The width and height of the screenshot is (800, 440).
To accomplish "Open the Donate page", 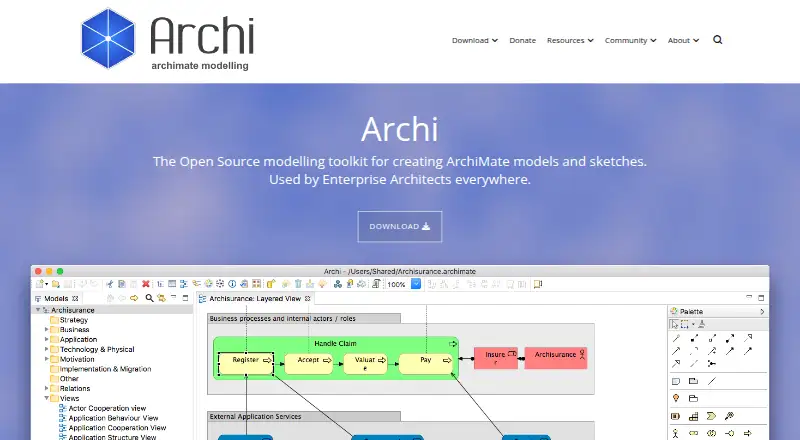I will (522, 40).
